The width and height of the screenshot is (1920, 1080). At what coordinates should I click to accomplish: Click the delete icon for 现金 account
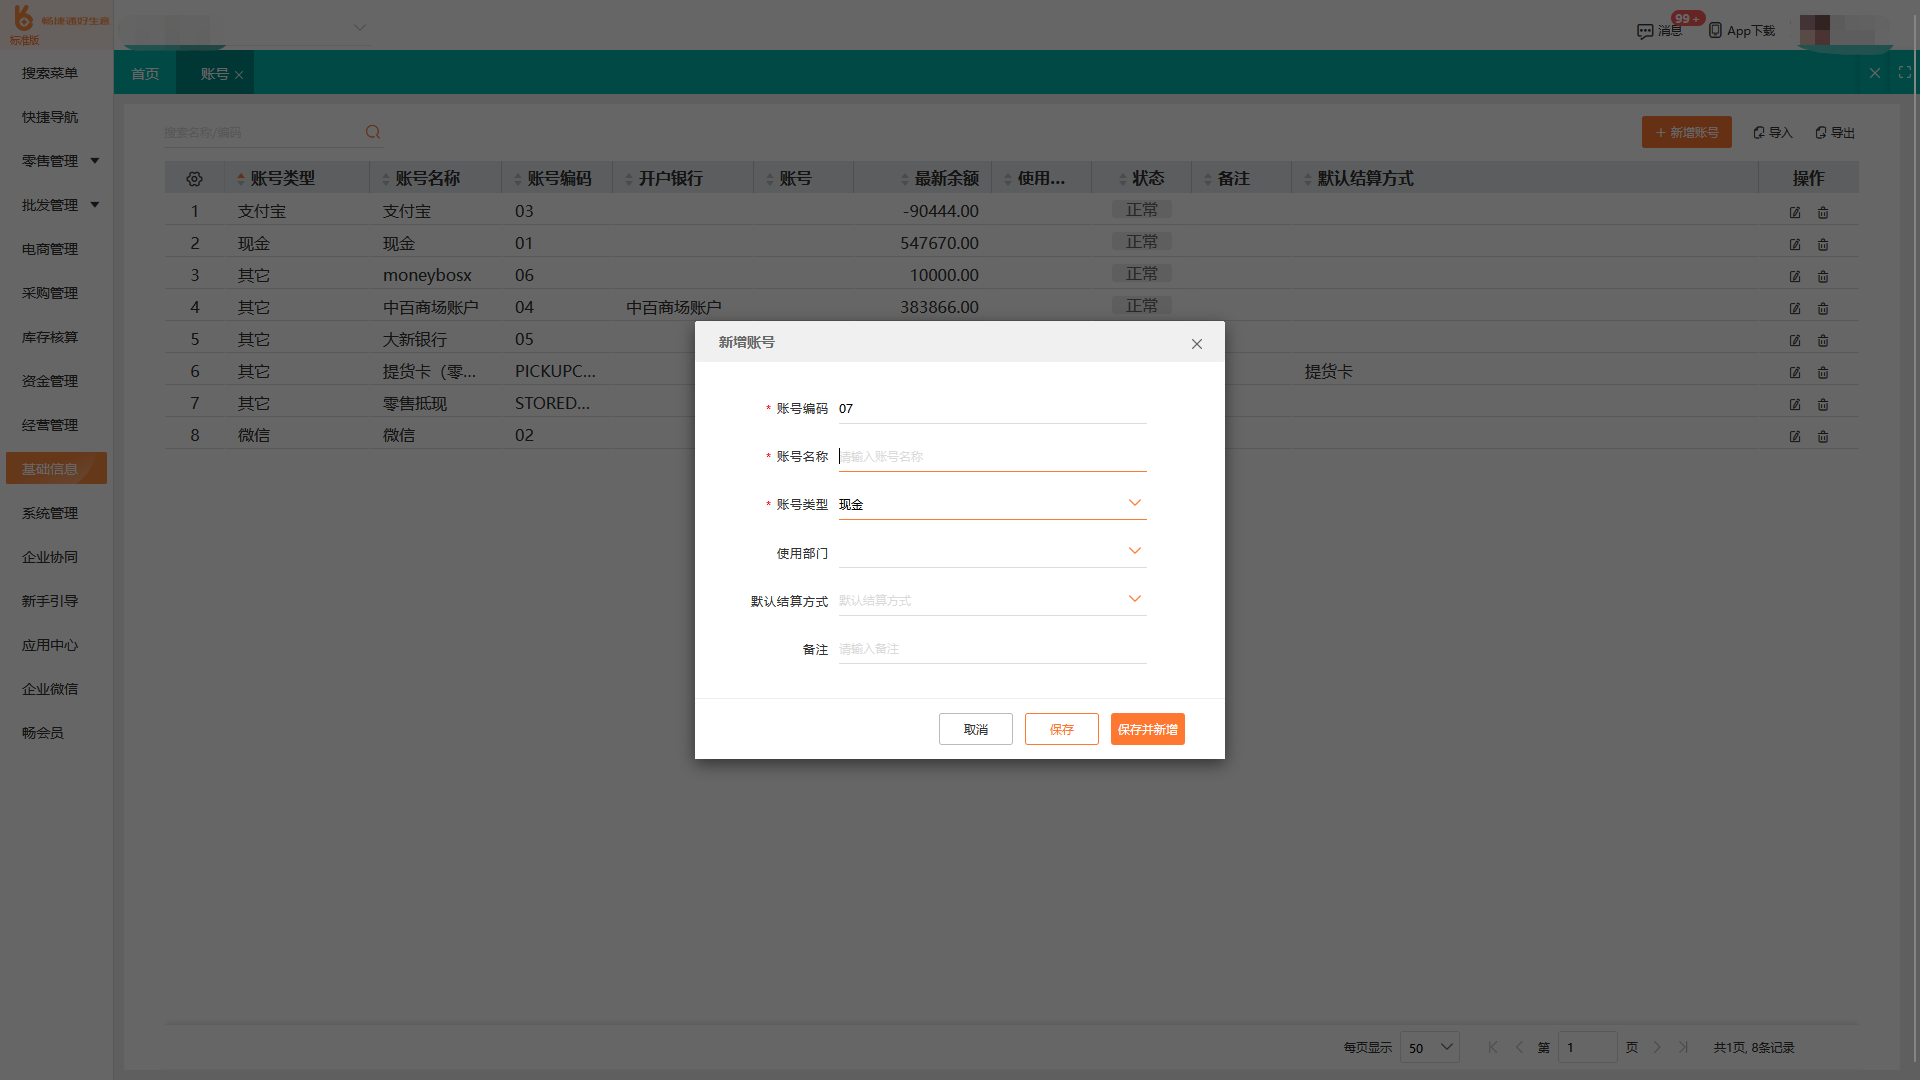tap(1824, 244)
